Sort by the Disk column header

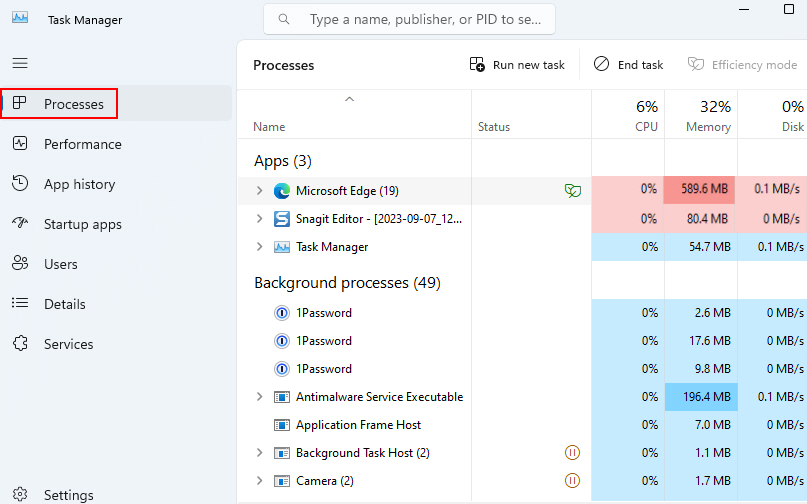773,116
